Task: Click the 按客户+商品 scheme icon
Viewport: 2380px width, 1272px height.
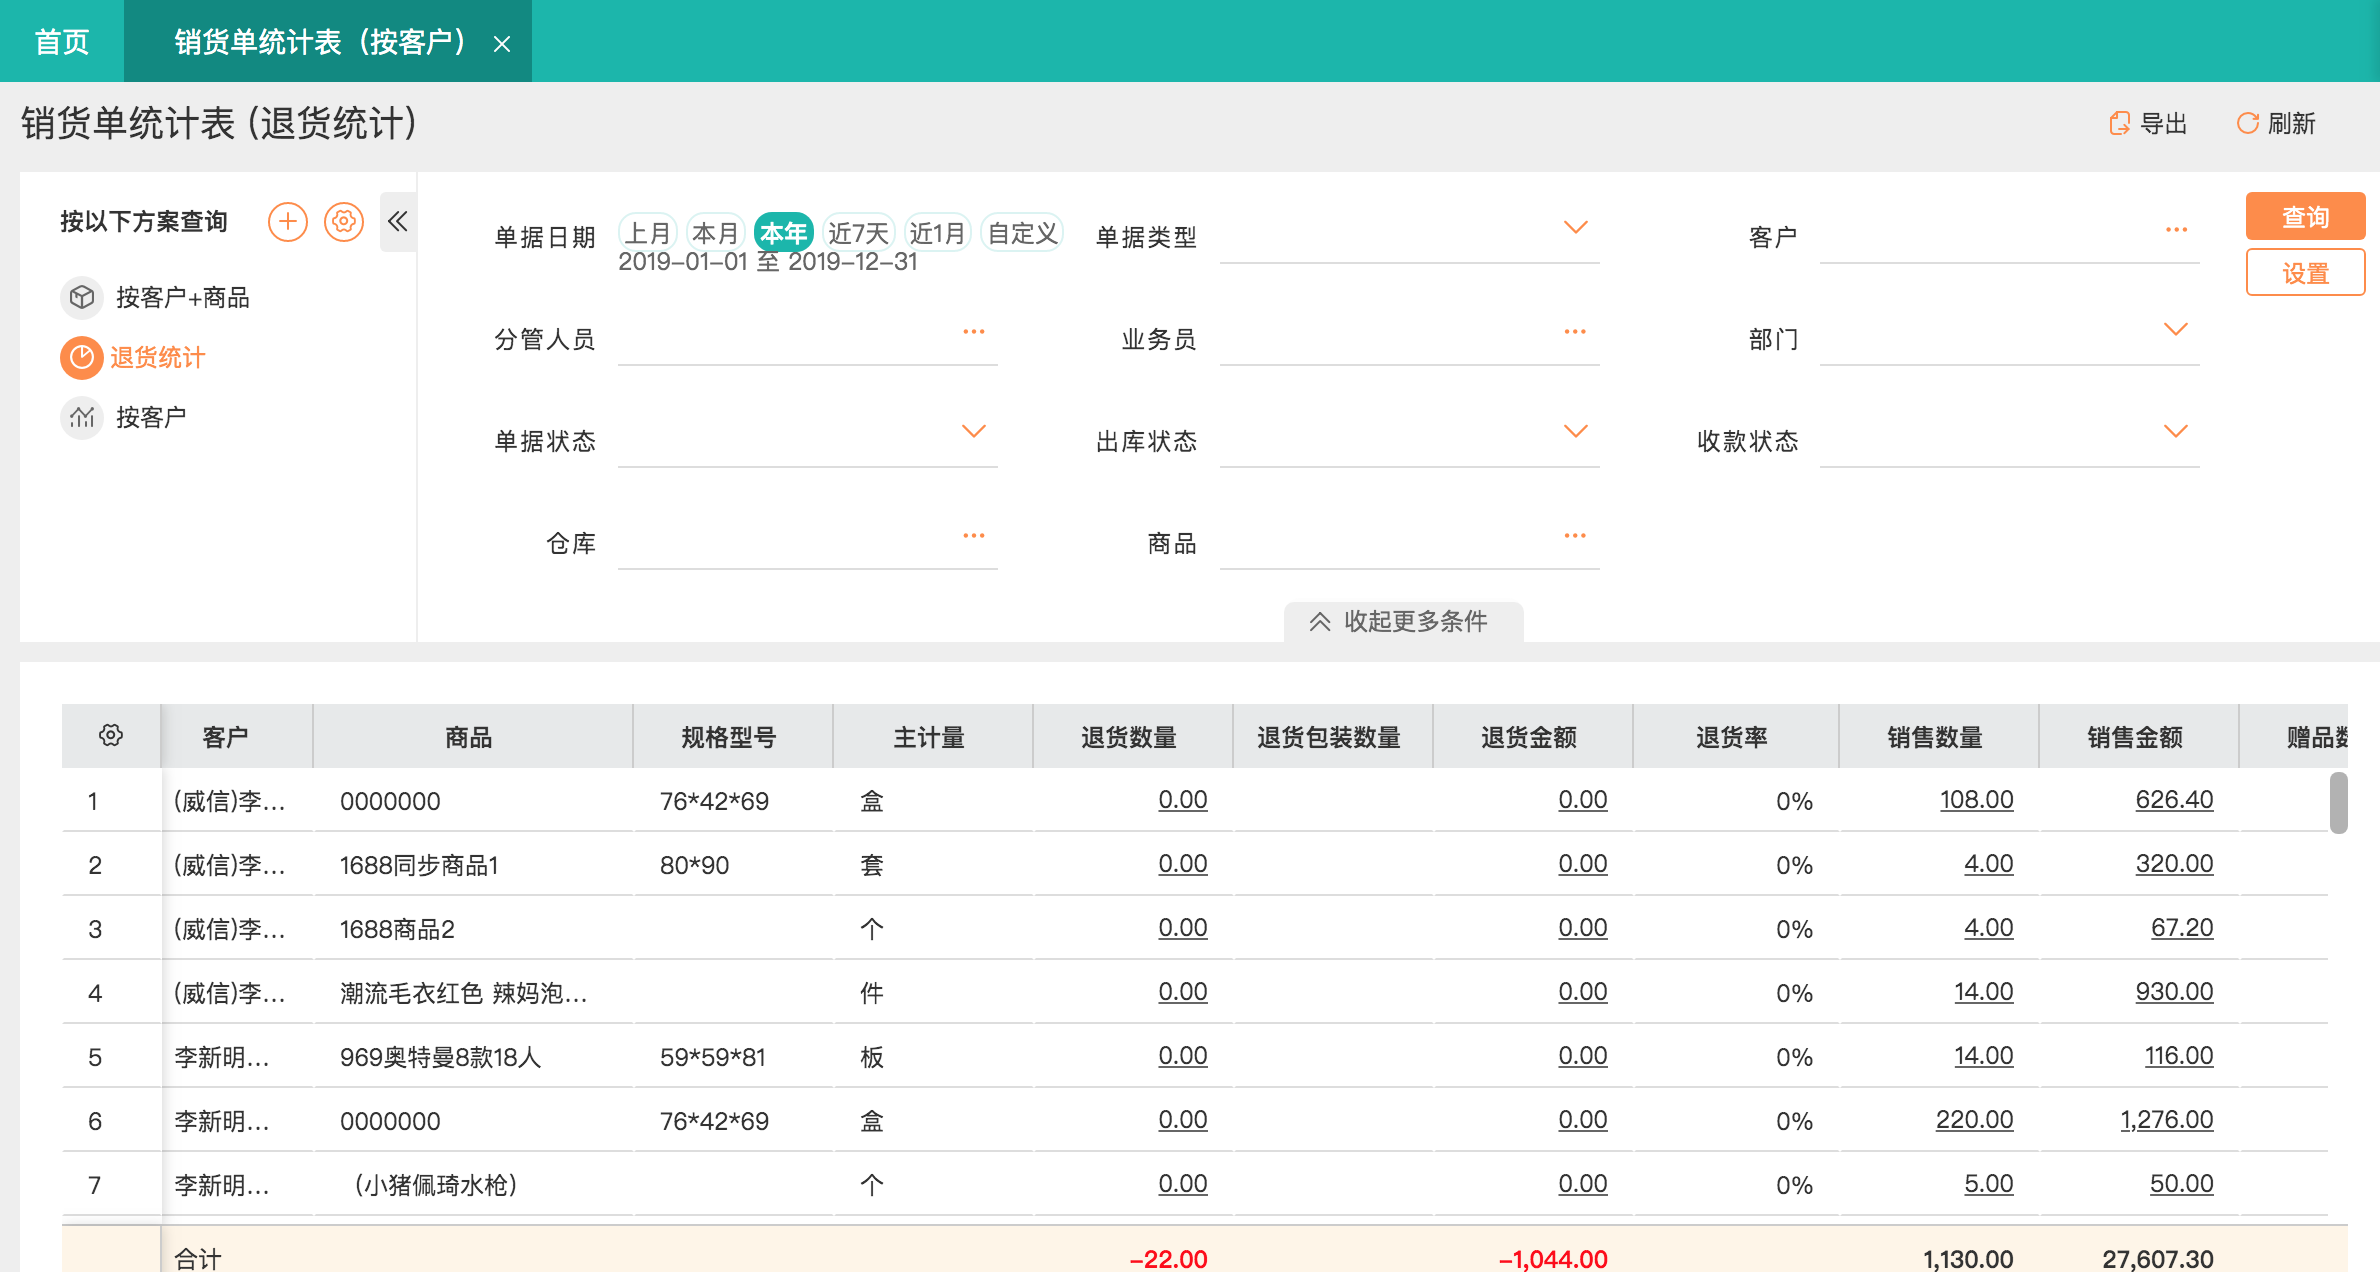Action: pyautogui.click(x=80, y=296)
